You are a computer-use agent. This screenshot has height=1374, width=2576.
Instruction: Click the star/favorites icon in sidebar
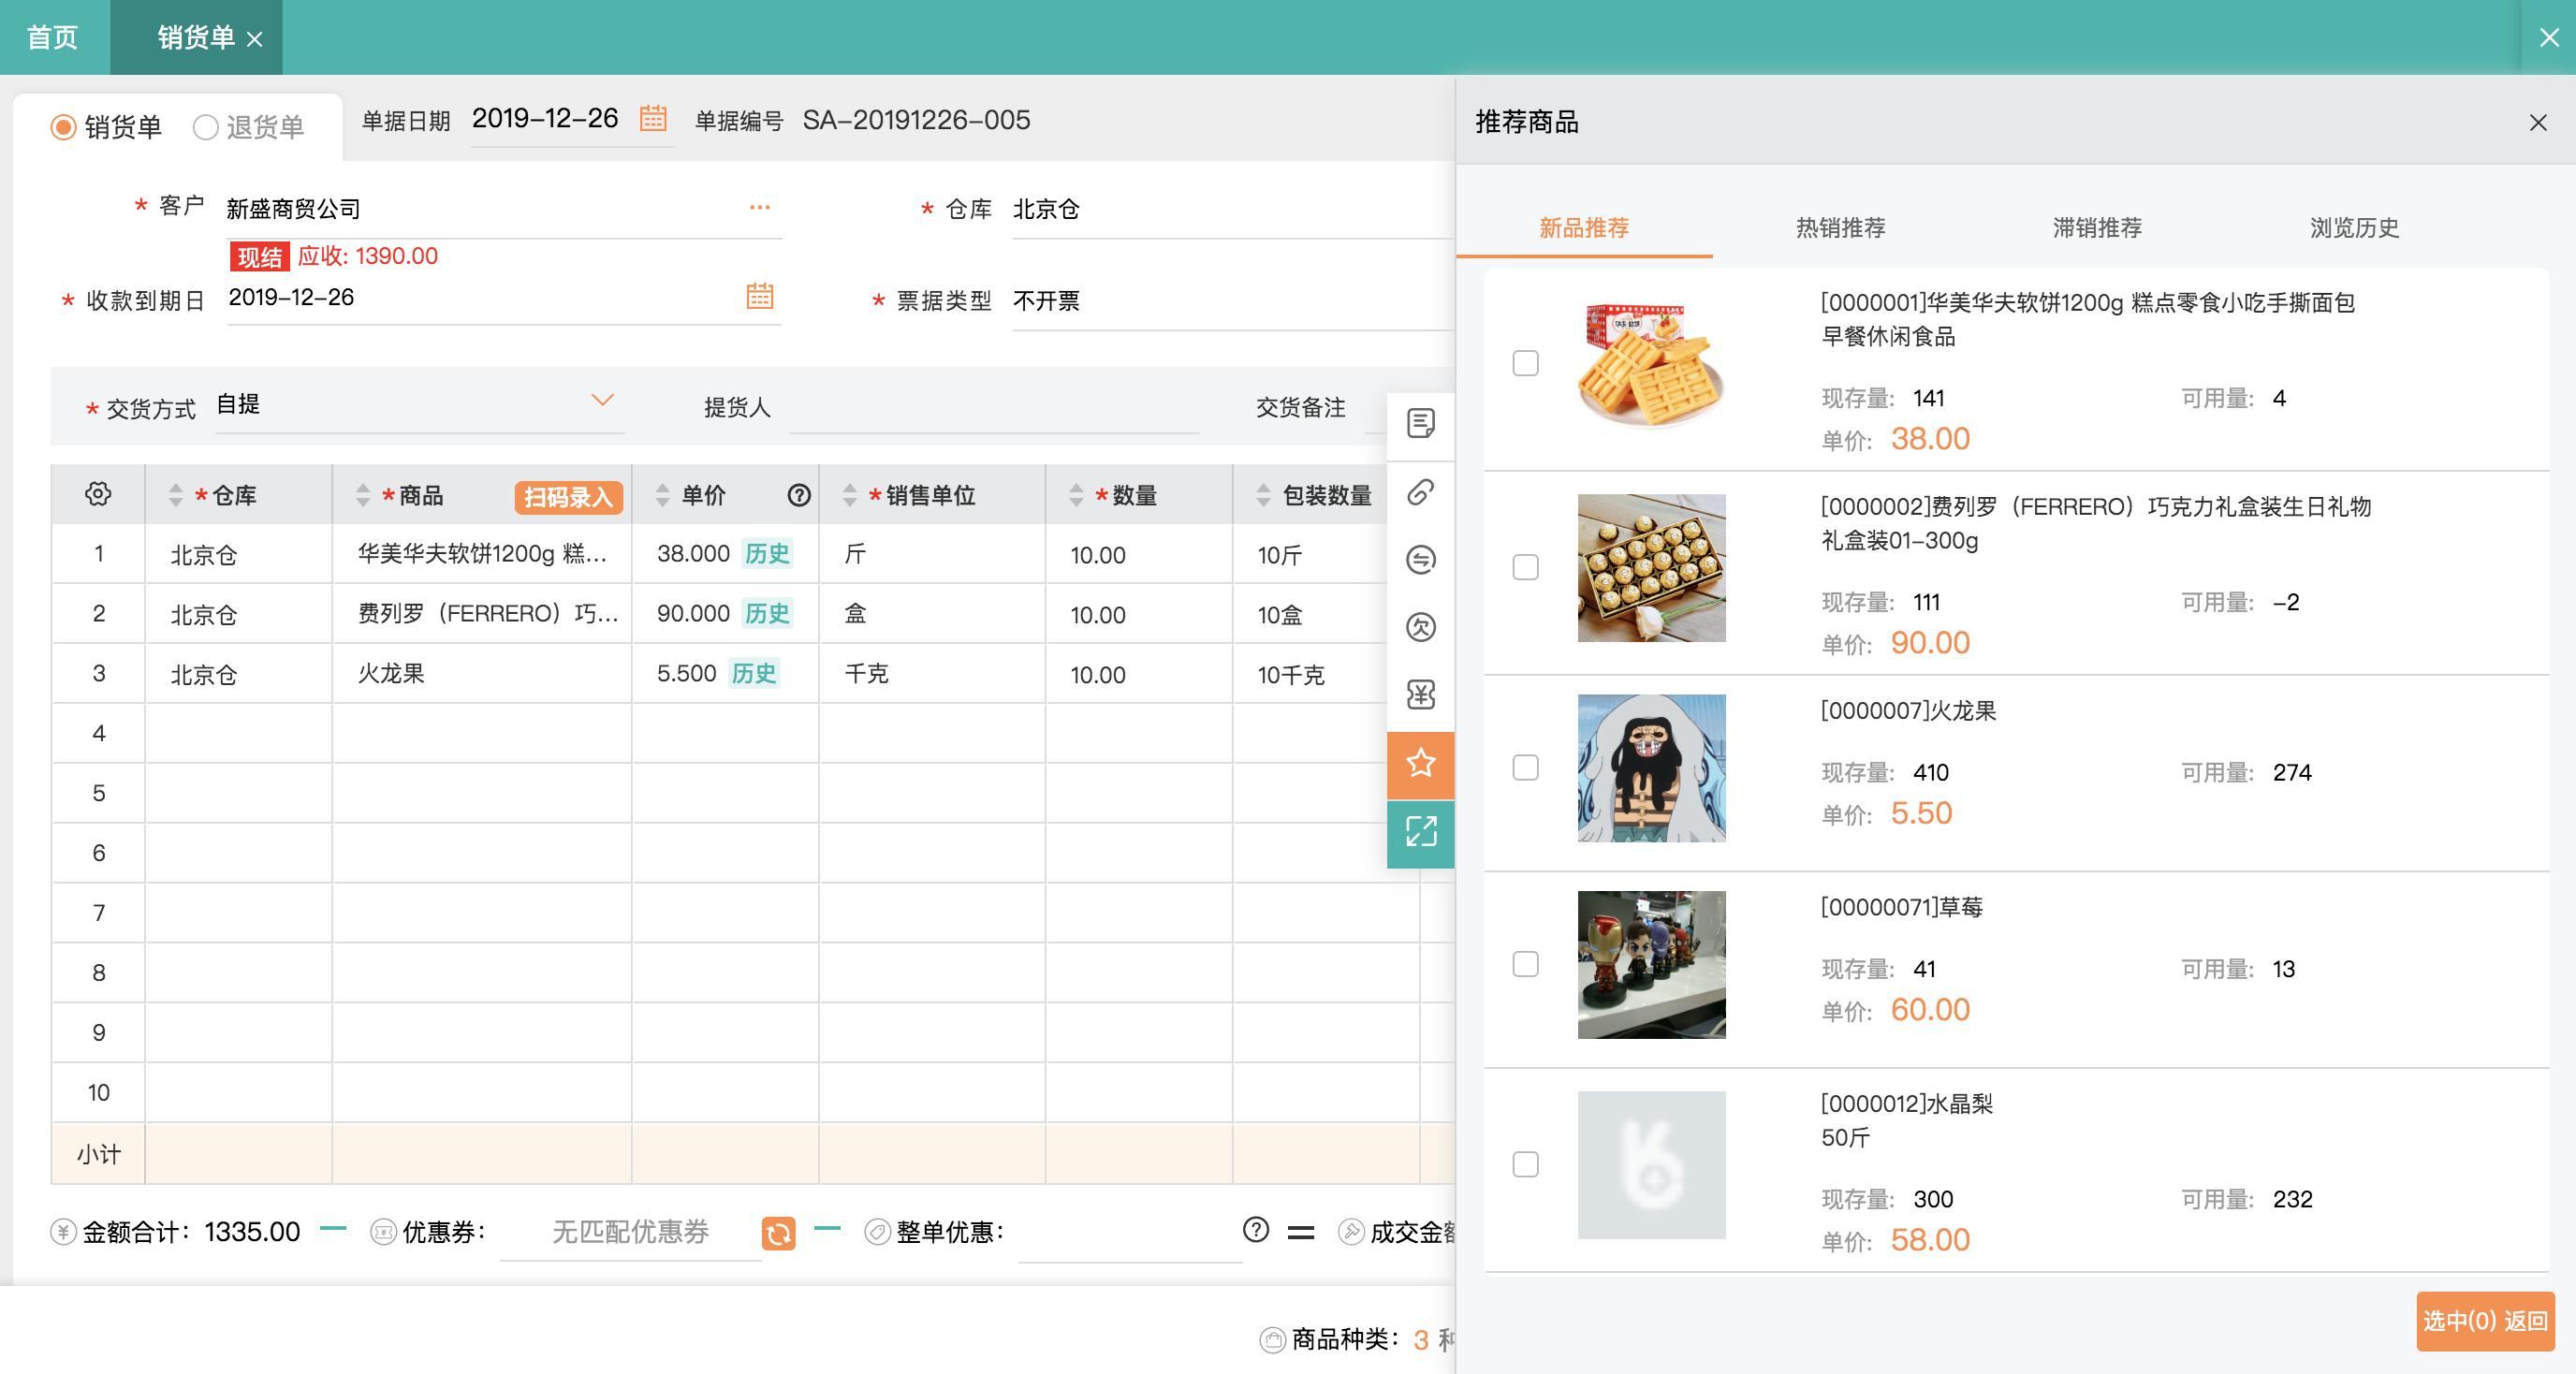coord(1425,763)
